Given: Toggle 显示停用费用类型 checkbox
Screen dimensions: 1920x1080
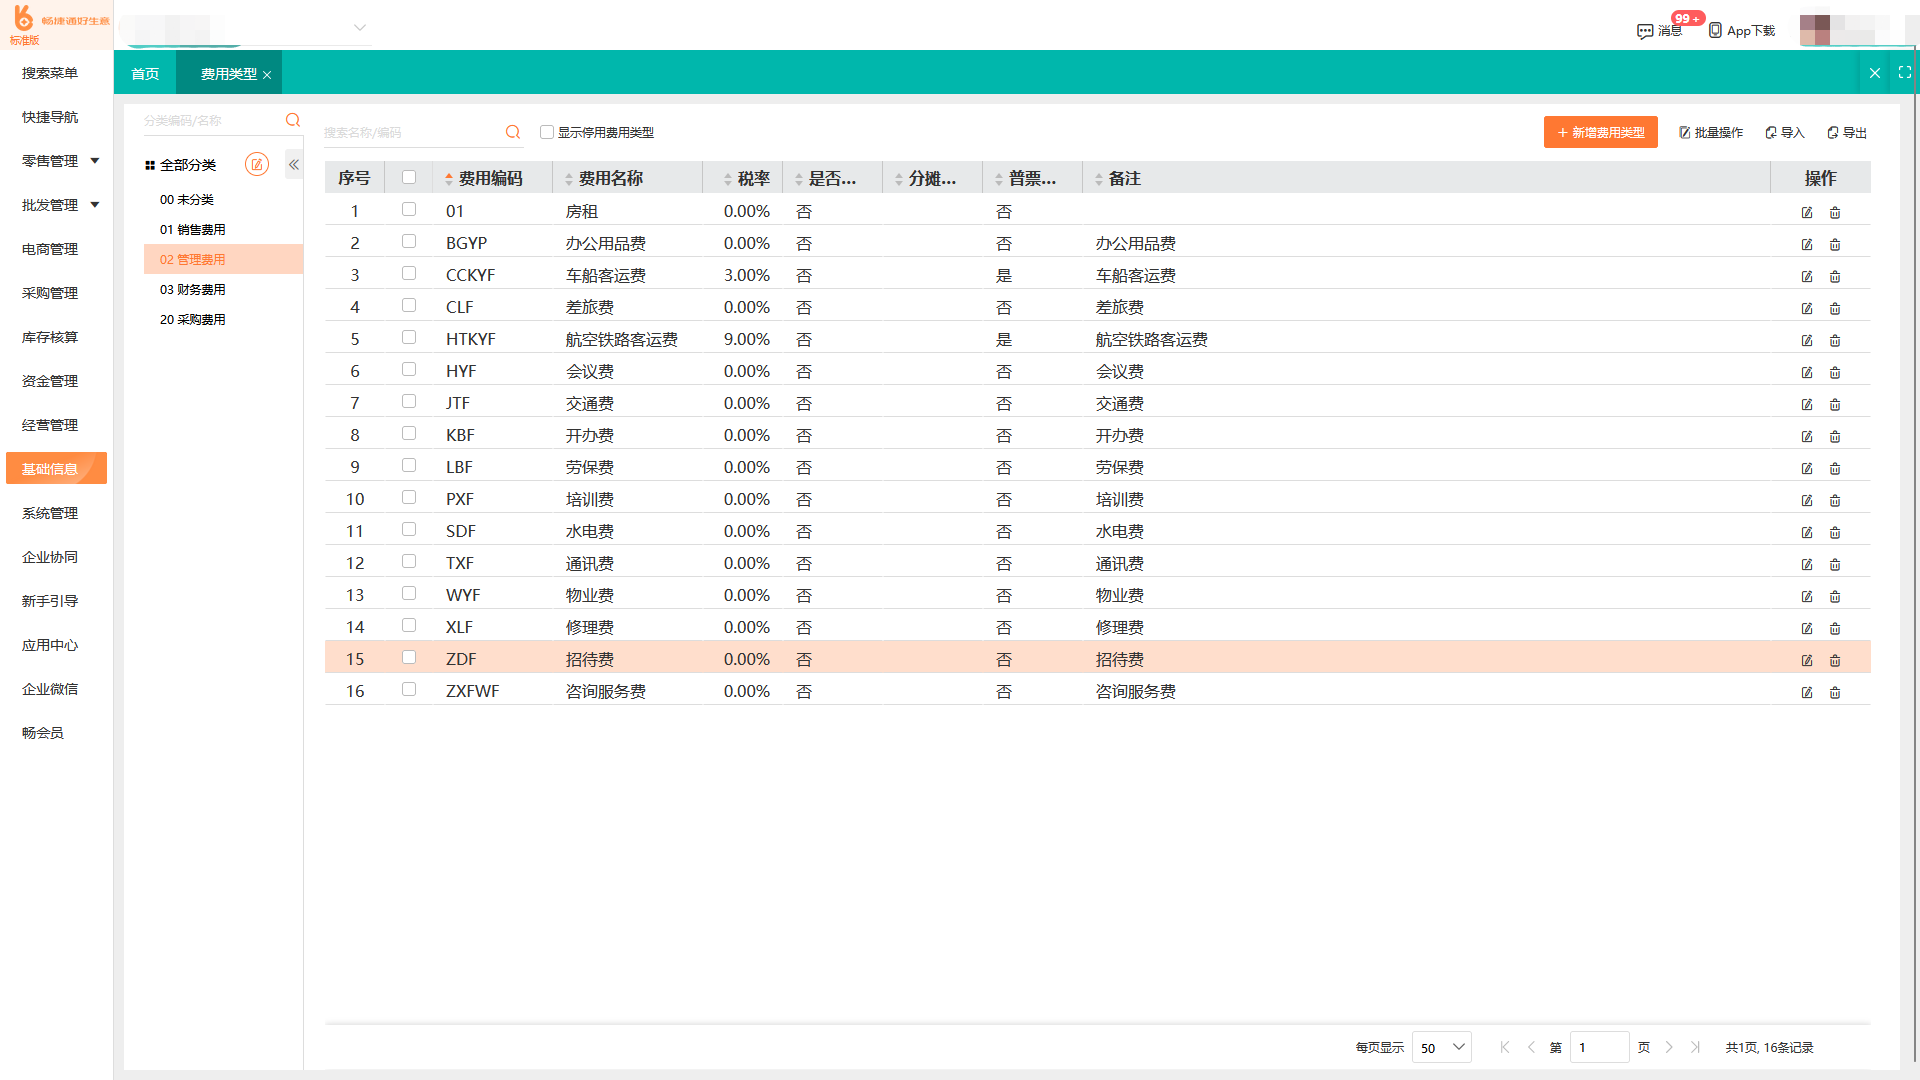Looking at the screenshot, I should pos(546,131).
